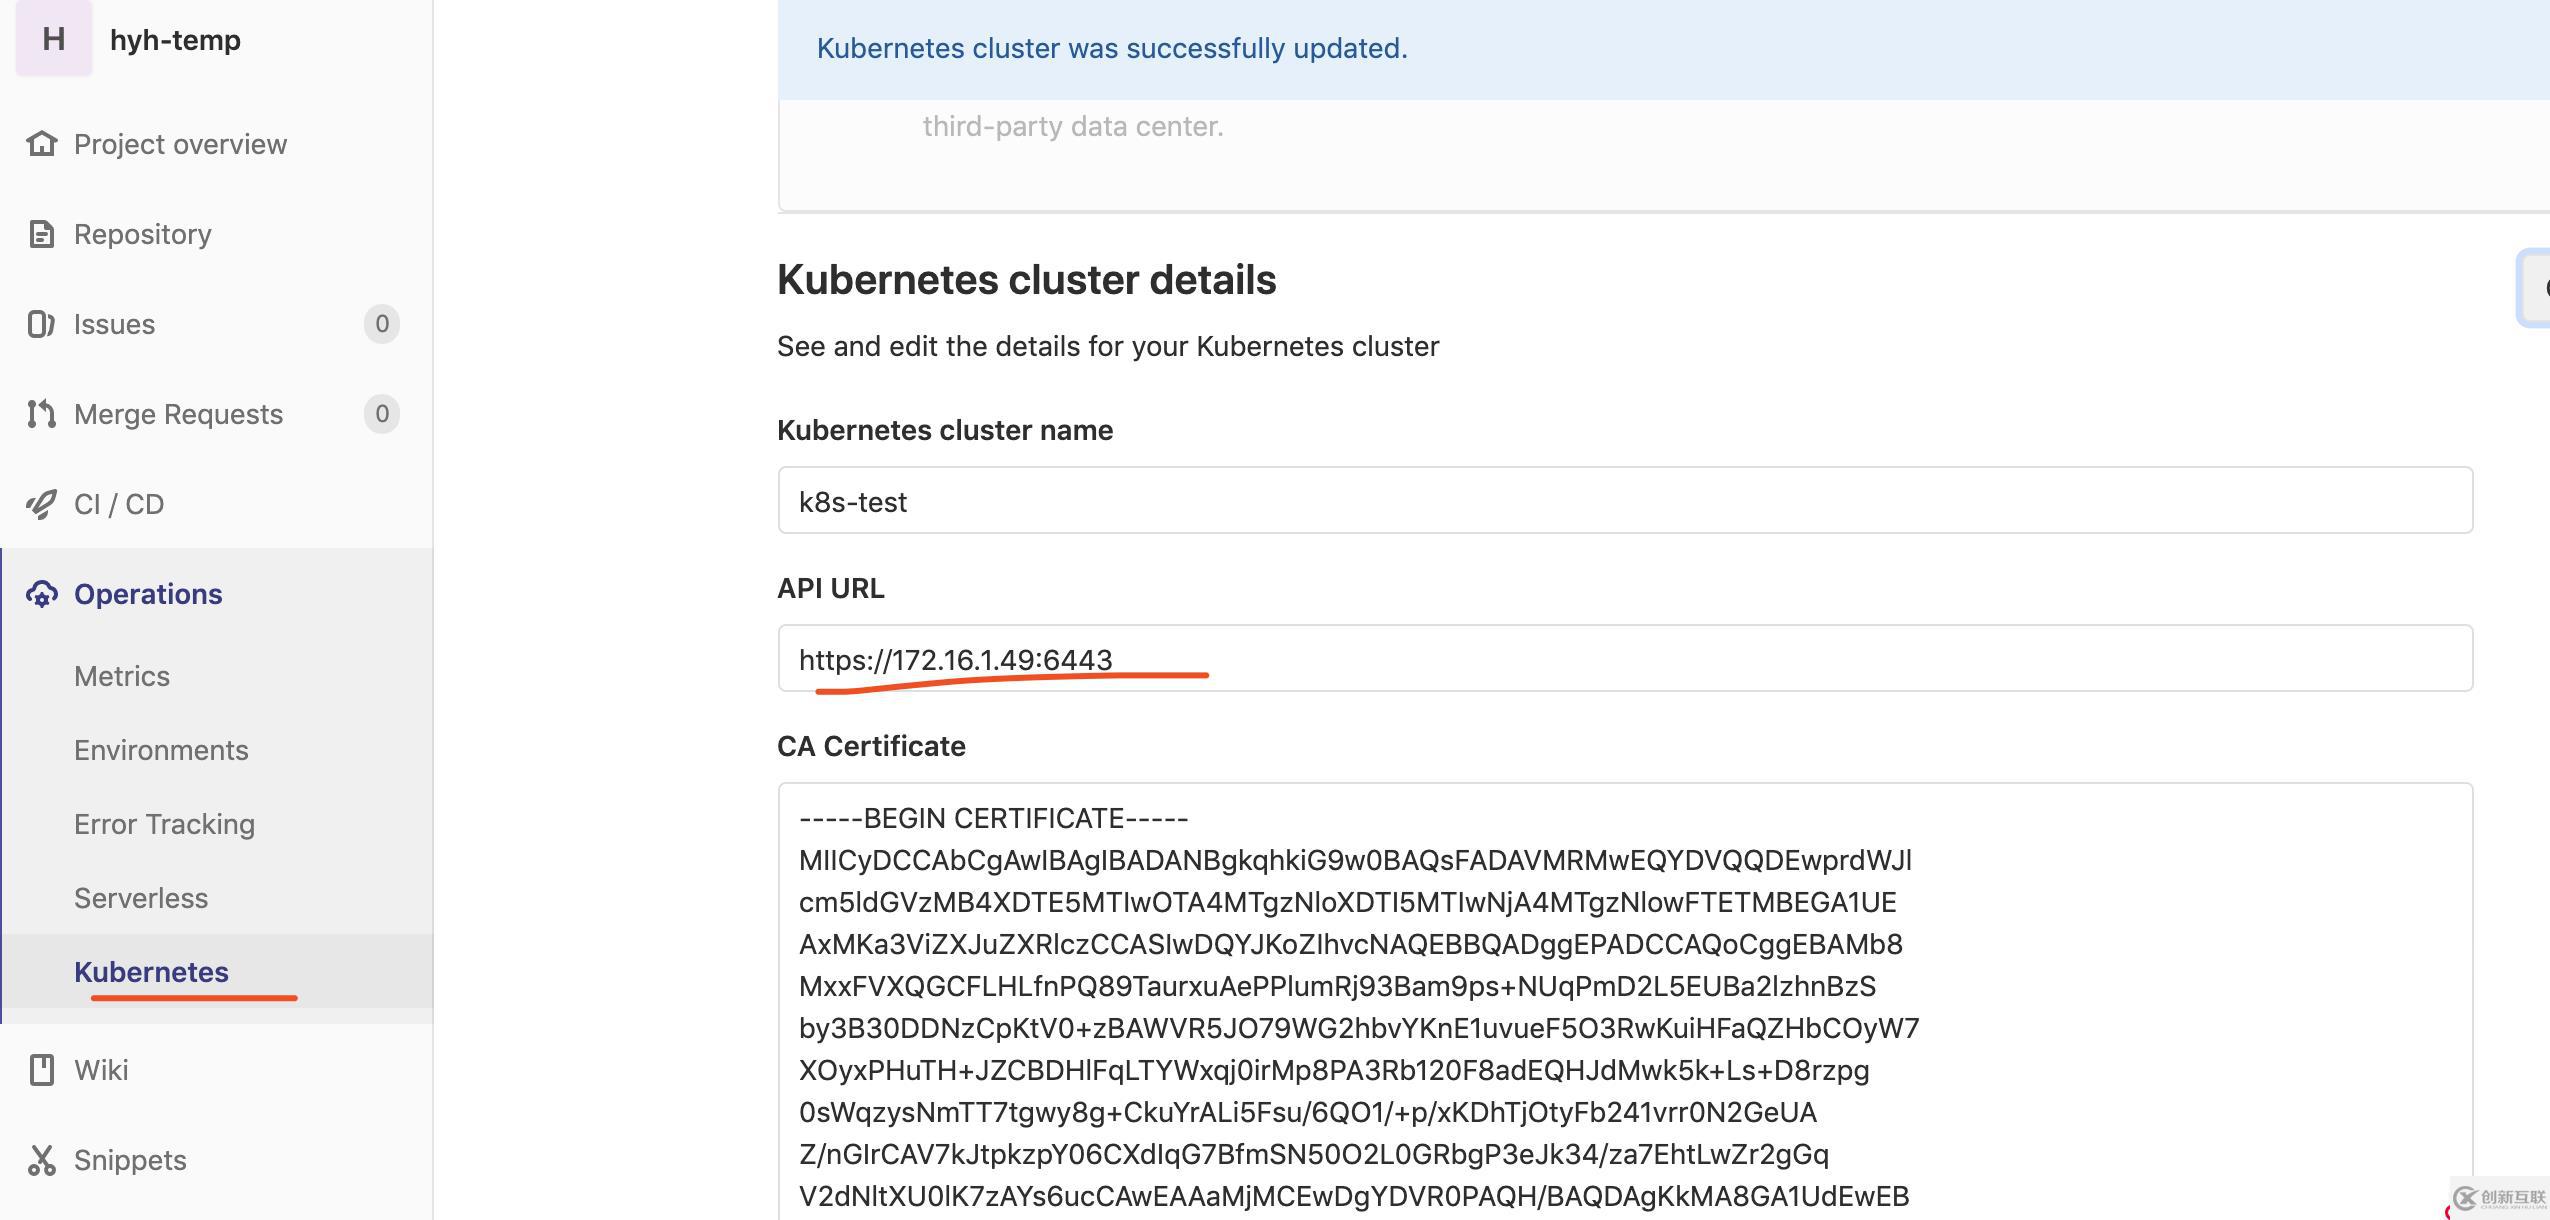Expand the Serverless section under Operations

click(141, 896)
